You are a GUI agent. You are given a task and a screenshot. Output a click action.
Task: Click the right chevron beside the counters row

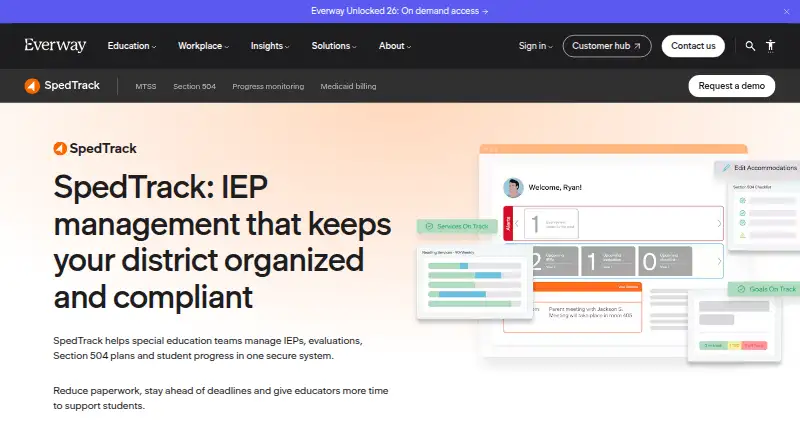point(719,261)
